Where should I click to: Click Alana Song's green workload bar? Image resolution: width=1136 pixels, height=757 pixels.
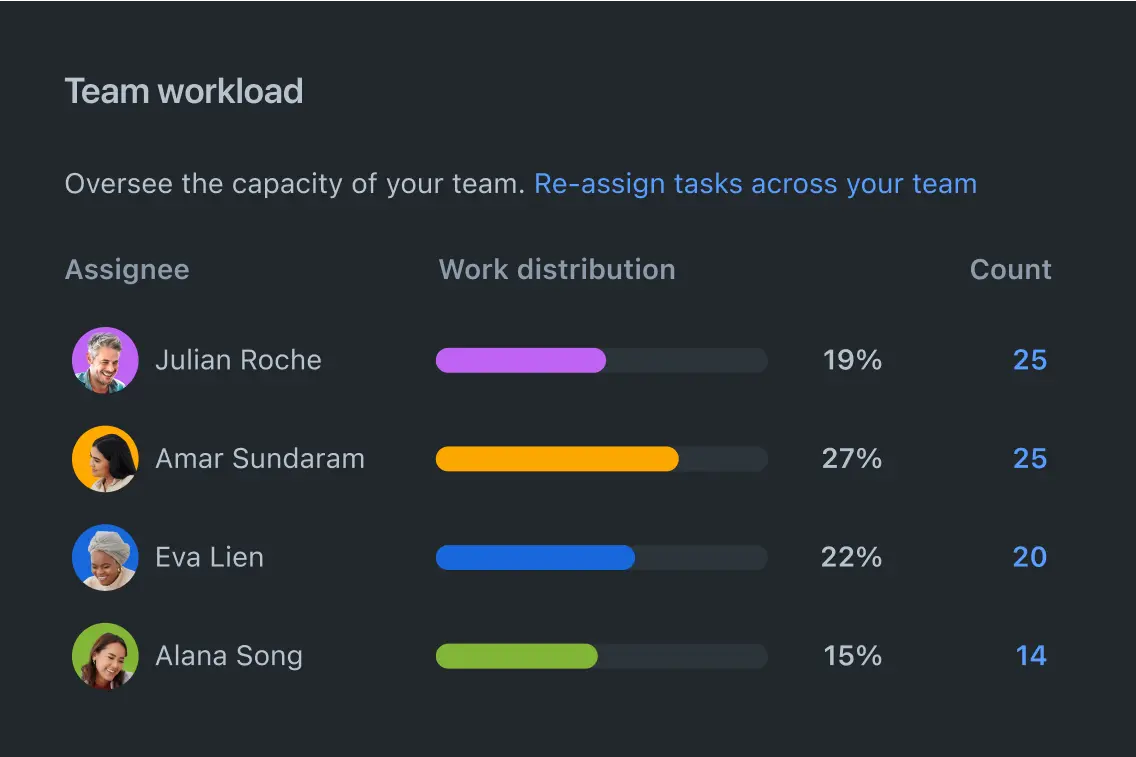click(515, 656)
